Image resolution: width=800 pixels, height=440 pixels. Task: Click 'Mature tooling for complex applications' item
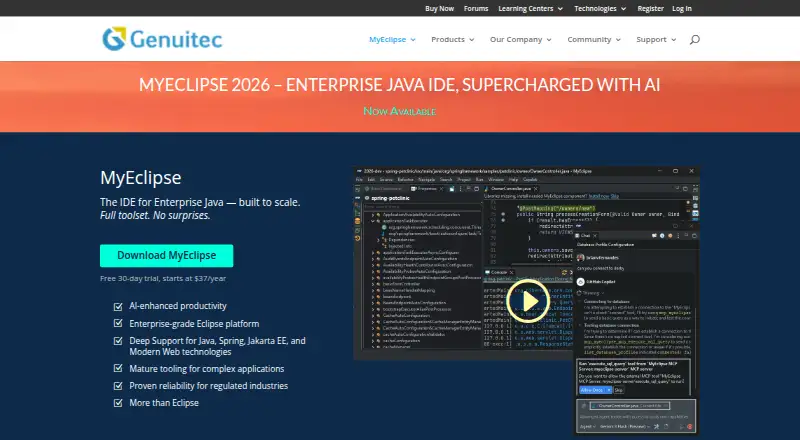pos(207,369)
